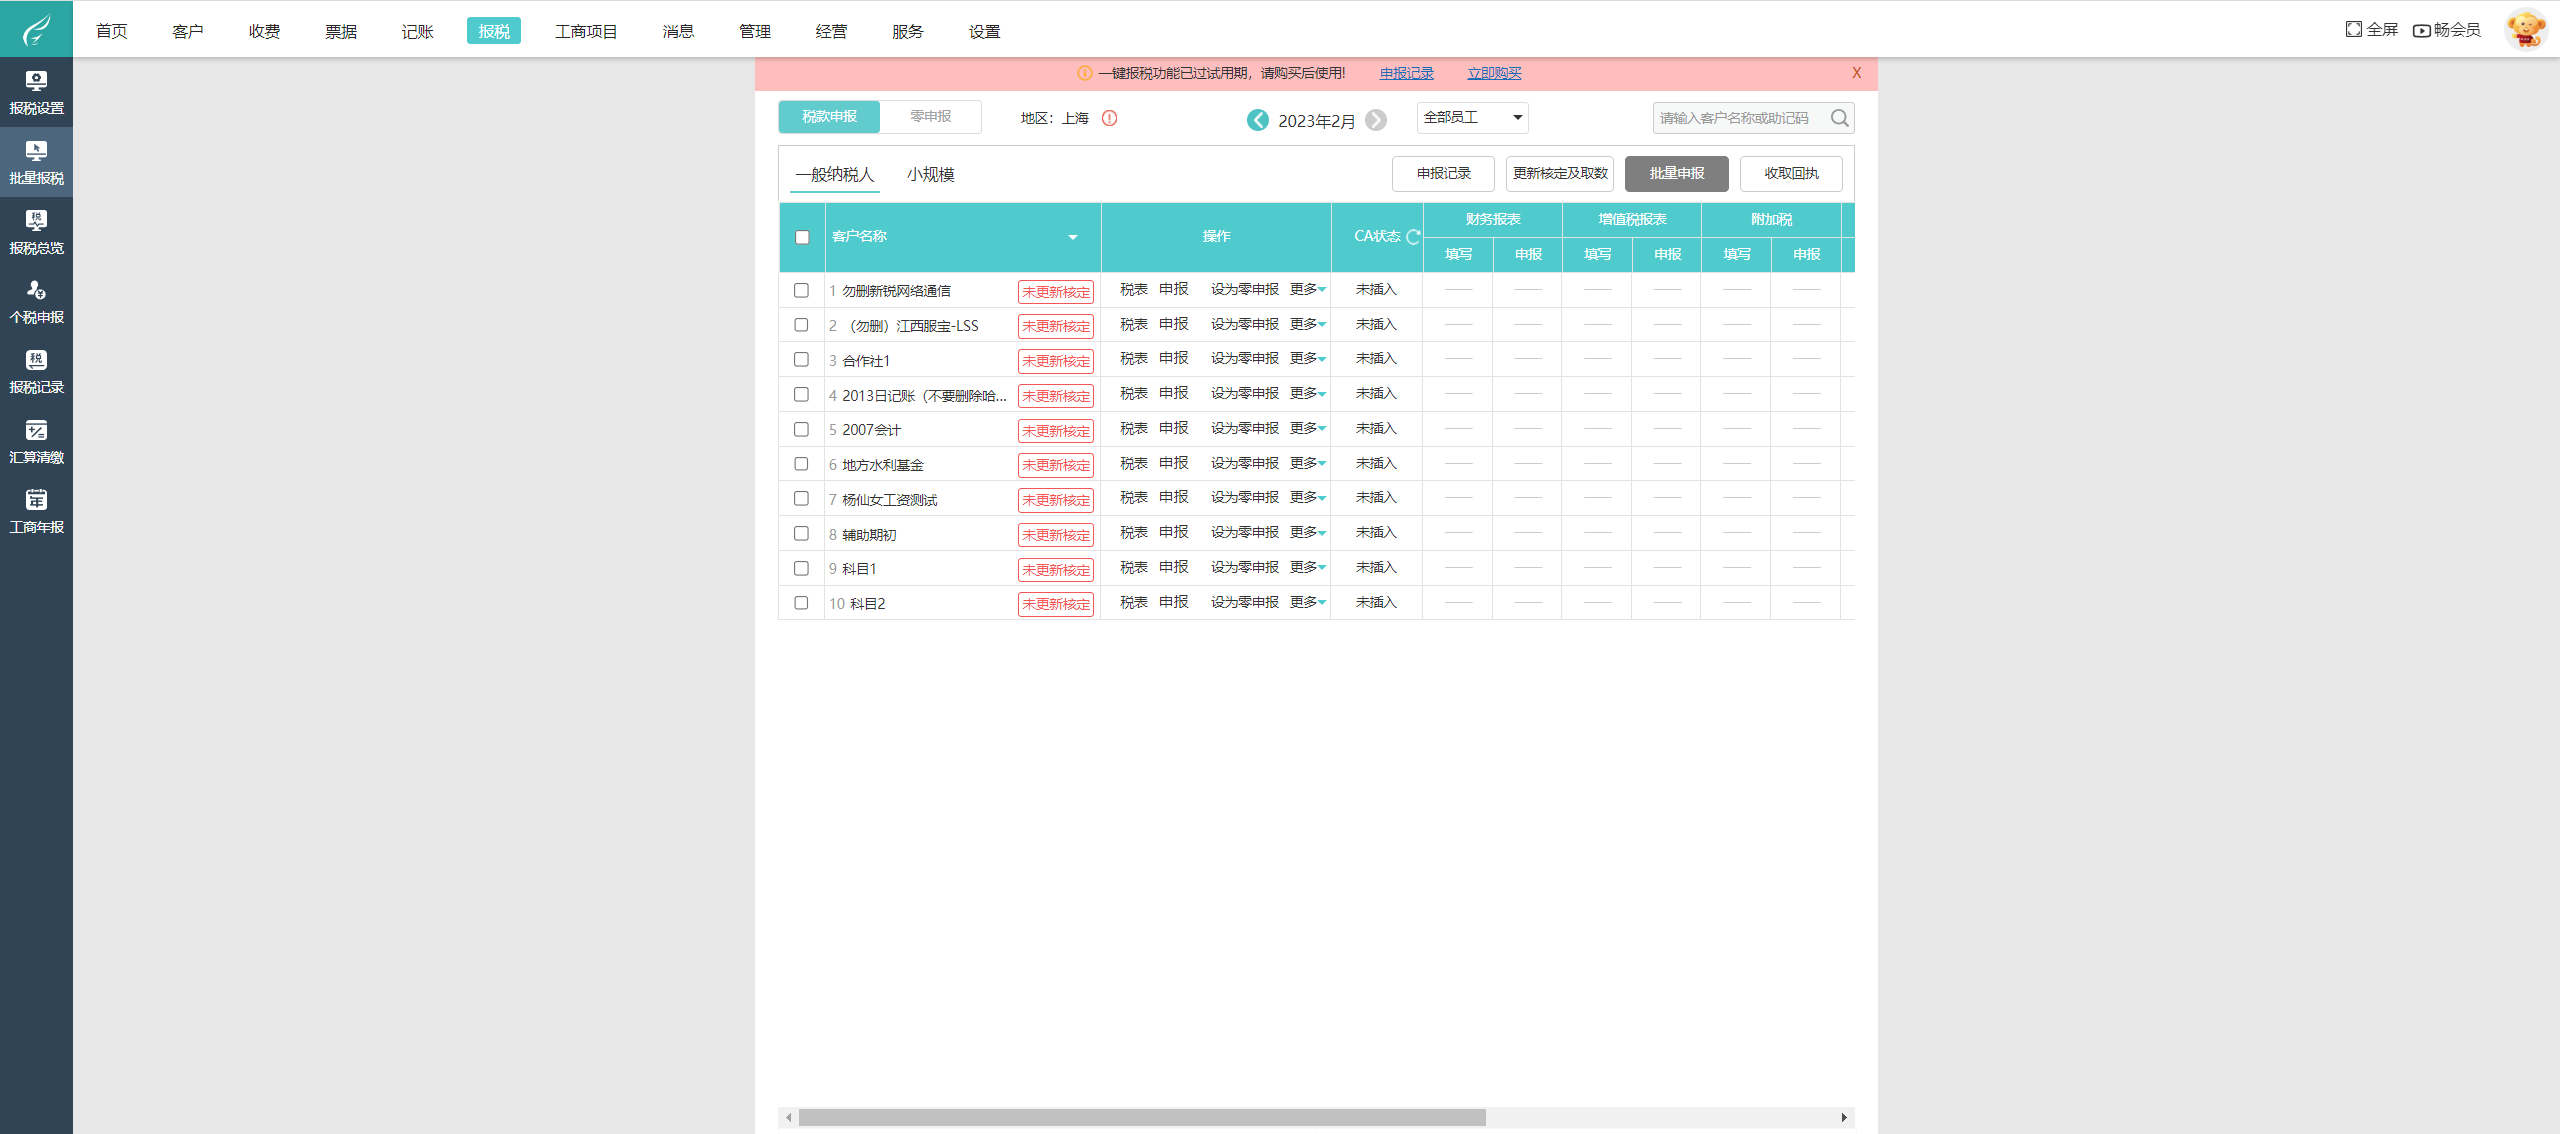Toggle checkbox for 勿删新锐网络通信 row
Image resolution: width=2560 pixels, height=1134 pixels.
803,289
